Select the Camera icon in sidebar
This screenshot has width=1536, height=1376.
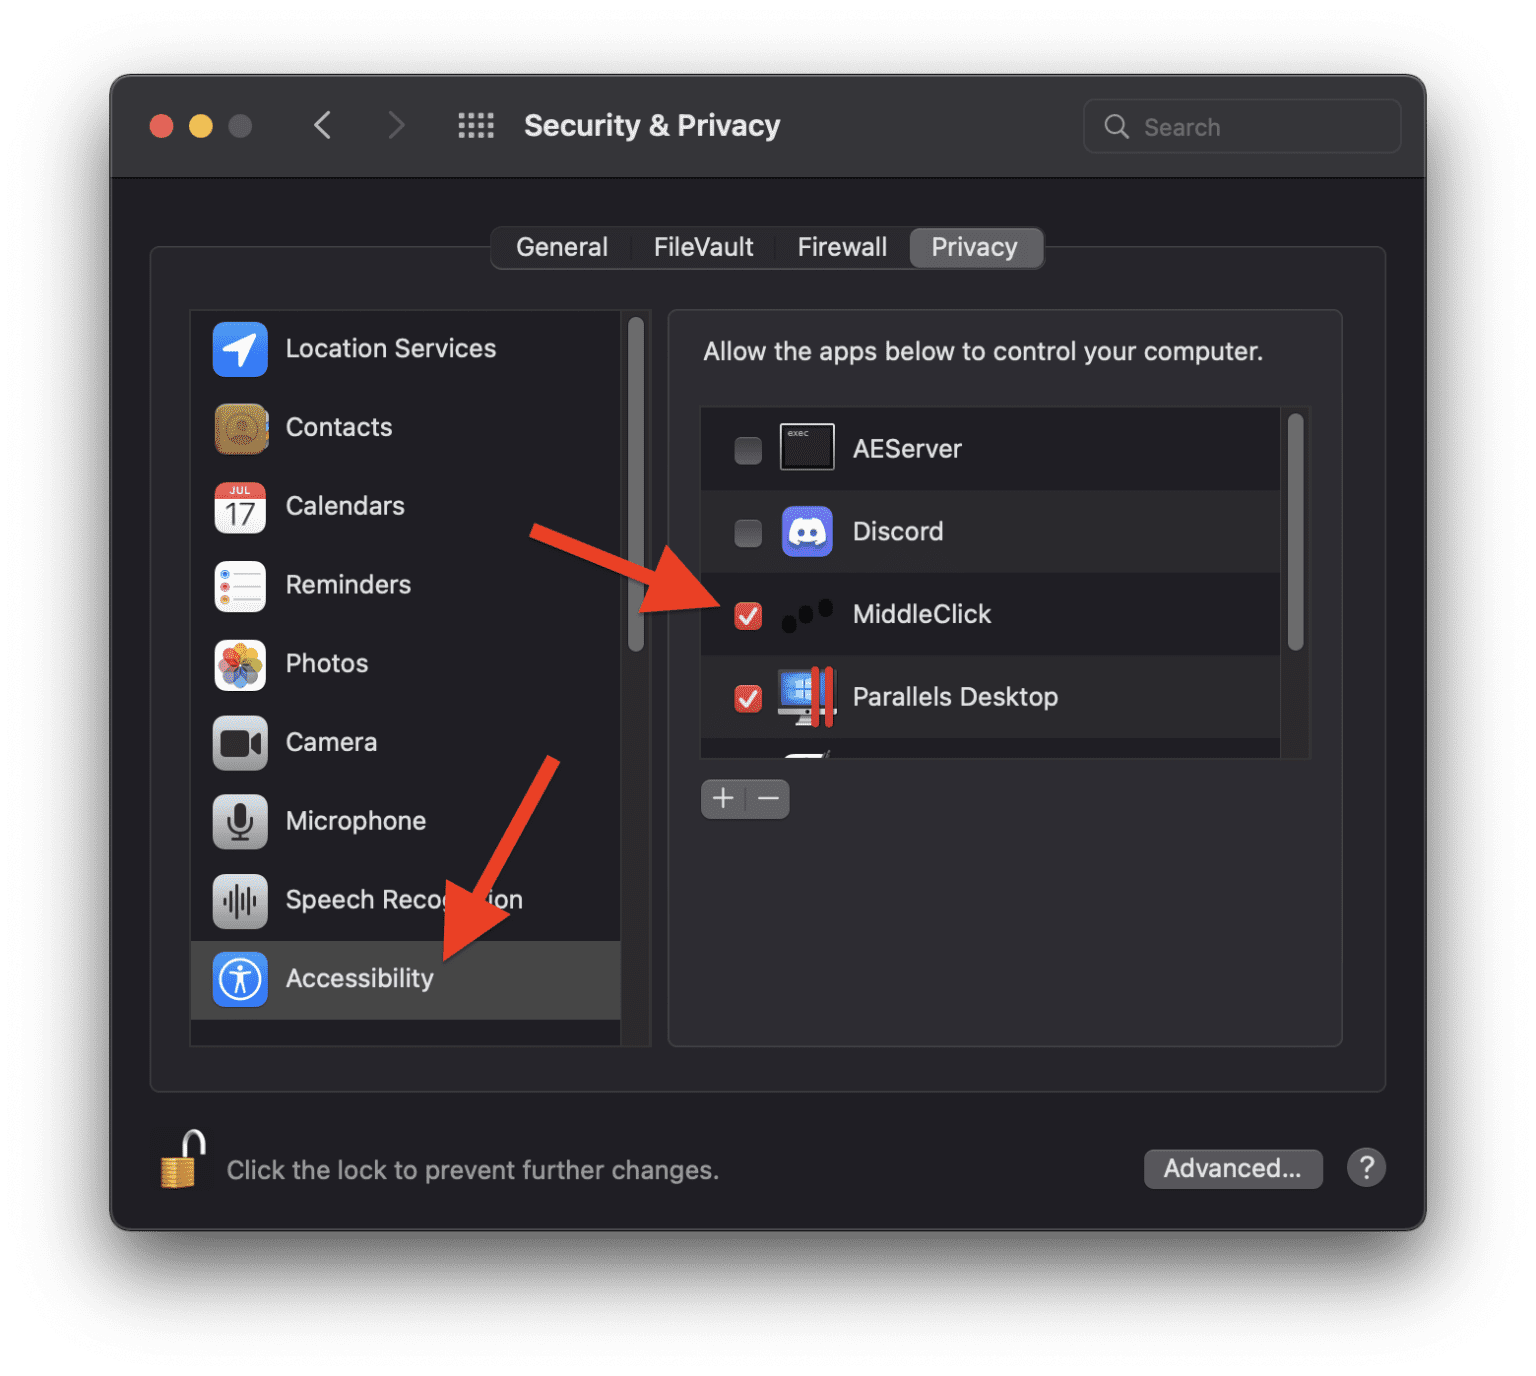point(240,743)
